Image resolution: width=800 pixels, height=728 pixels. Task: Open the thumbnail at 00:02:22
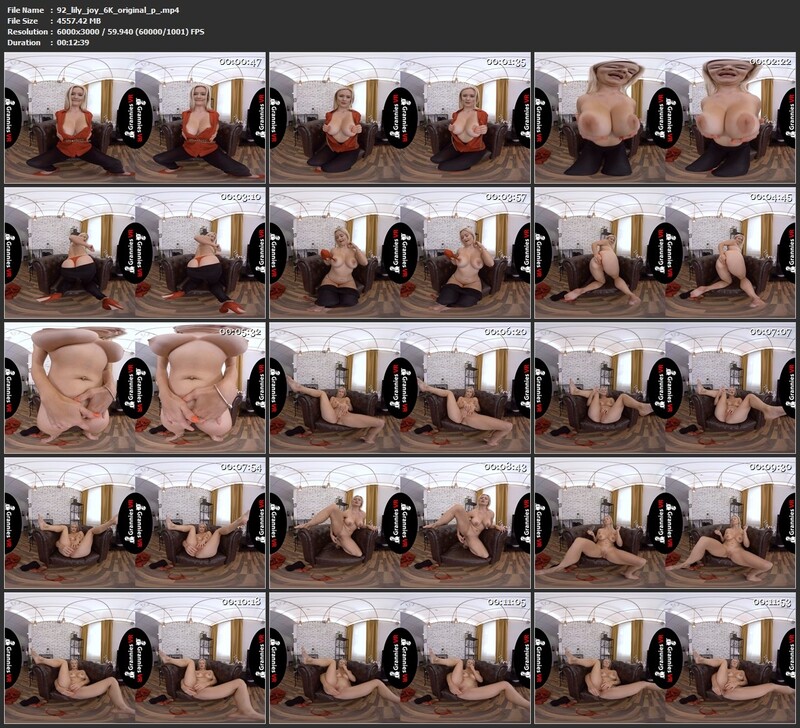(664, 117)
